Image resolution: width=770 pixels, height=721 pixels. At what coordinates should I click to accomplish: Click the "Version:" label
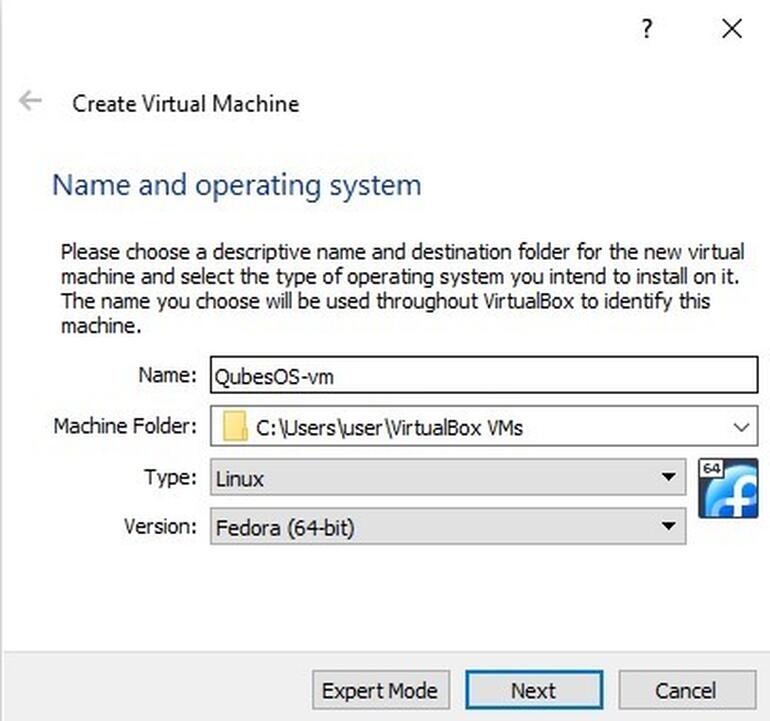(x=161, y=526)
